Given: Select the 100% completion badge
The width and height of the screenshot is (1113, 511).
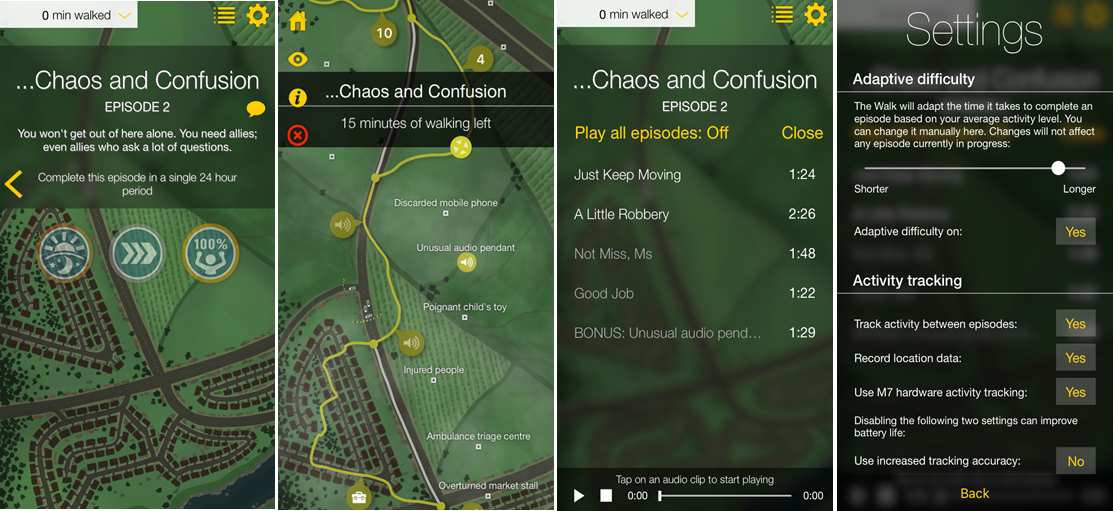Looking at the screenshot, I should [x=211, y=253].
